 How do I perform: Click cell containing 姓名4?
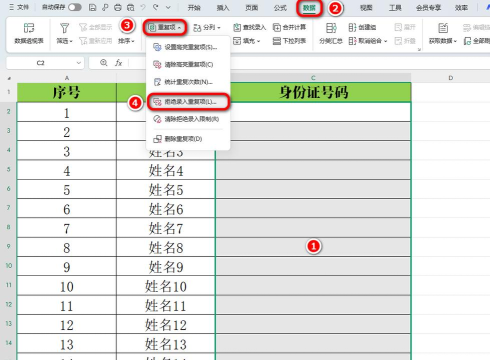166,171
